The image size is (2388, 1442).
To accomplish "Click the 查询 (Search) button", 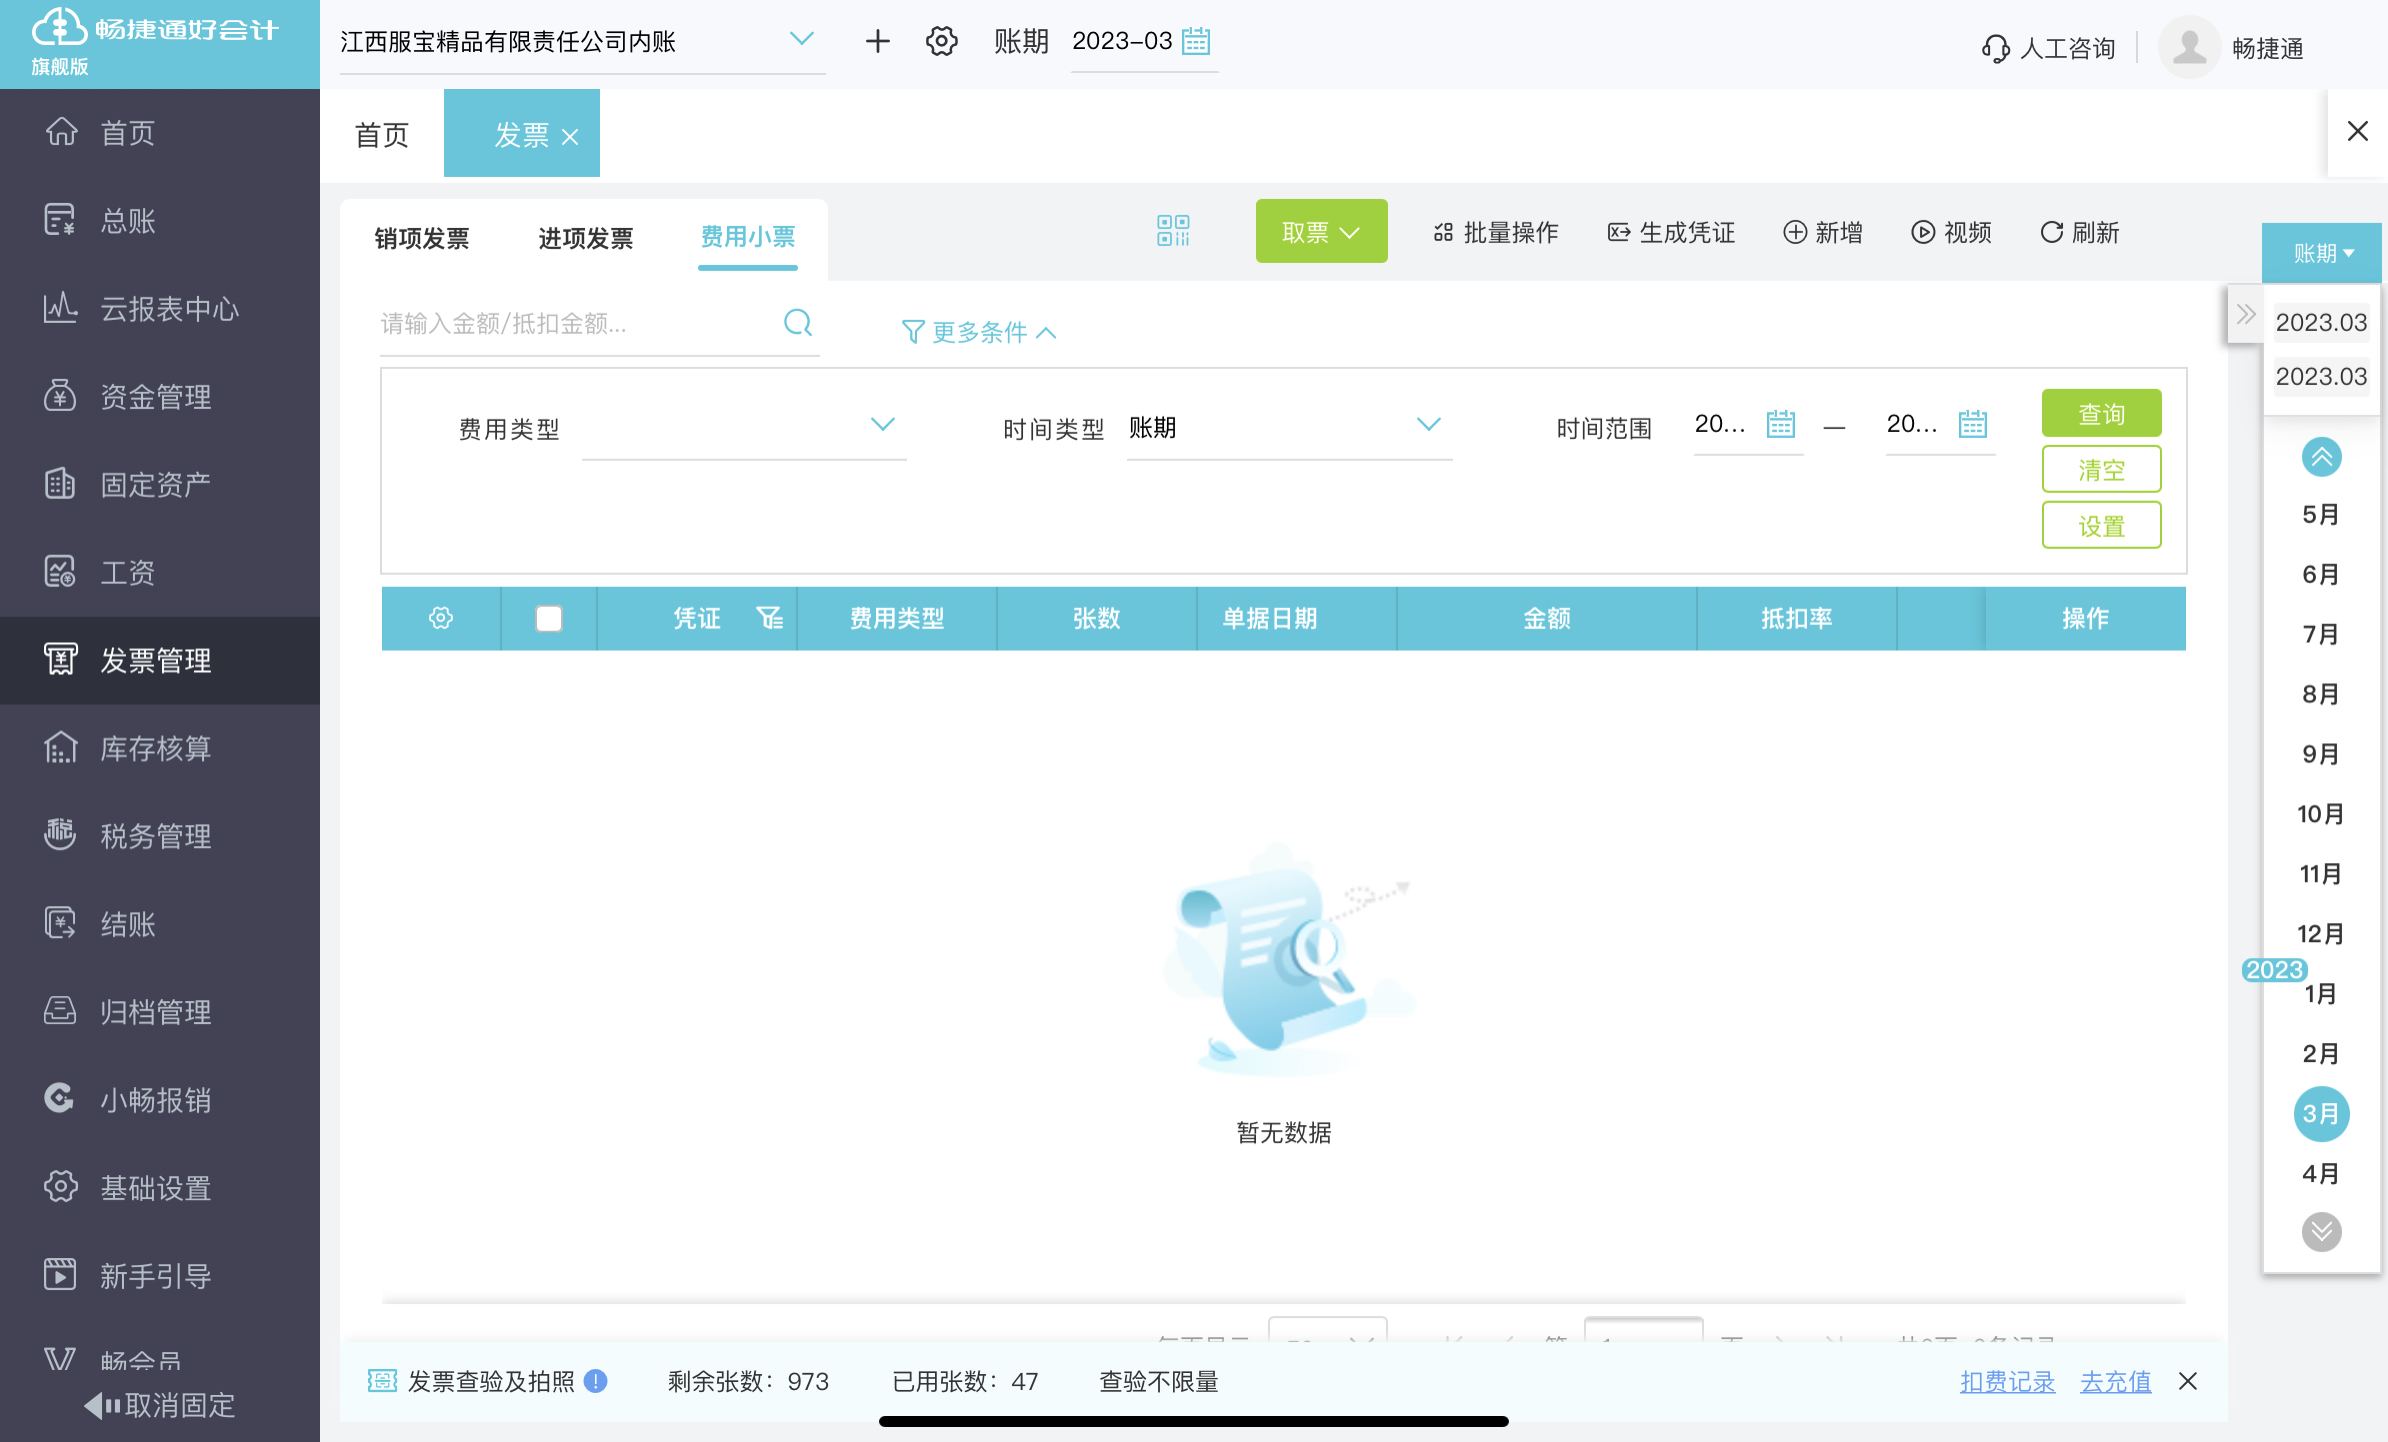I will click(x=2101, y=413).
